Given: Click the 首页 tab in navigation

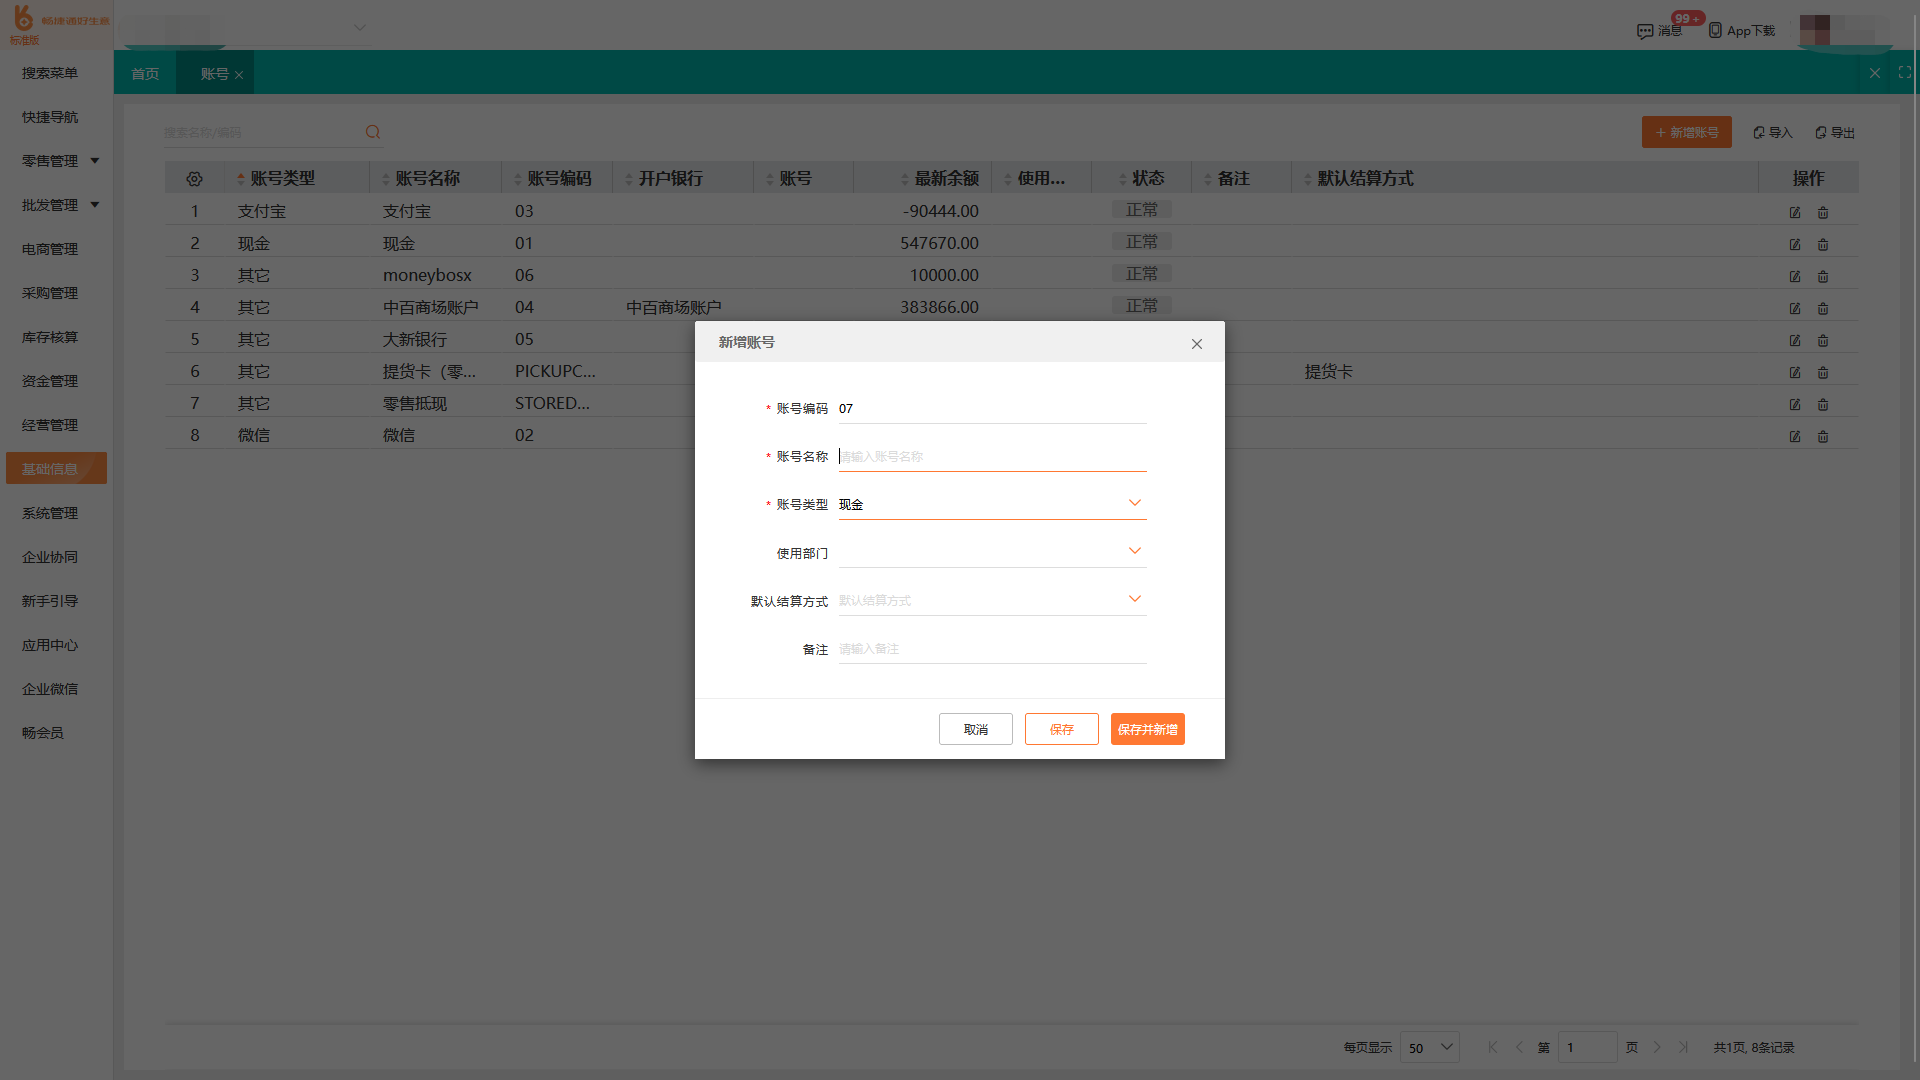Looking at the screenshot, I should coord(145,74).
